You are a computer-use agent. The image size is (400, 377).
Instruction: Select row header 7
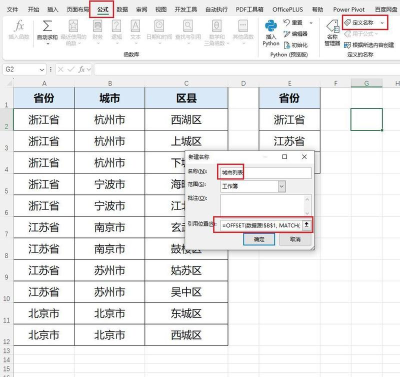click(6, 227)
